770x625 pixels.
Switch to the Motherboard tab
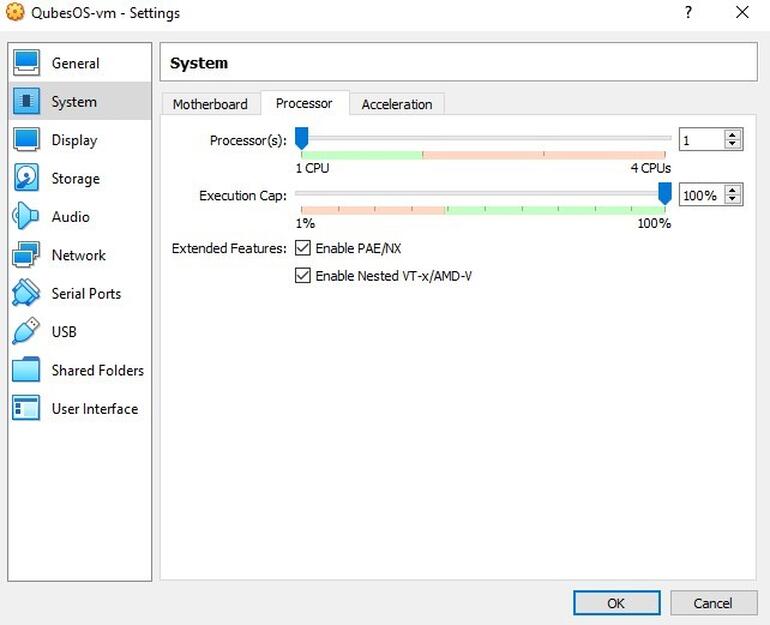[x=210, y=104]
